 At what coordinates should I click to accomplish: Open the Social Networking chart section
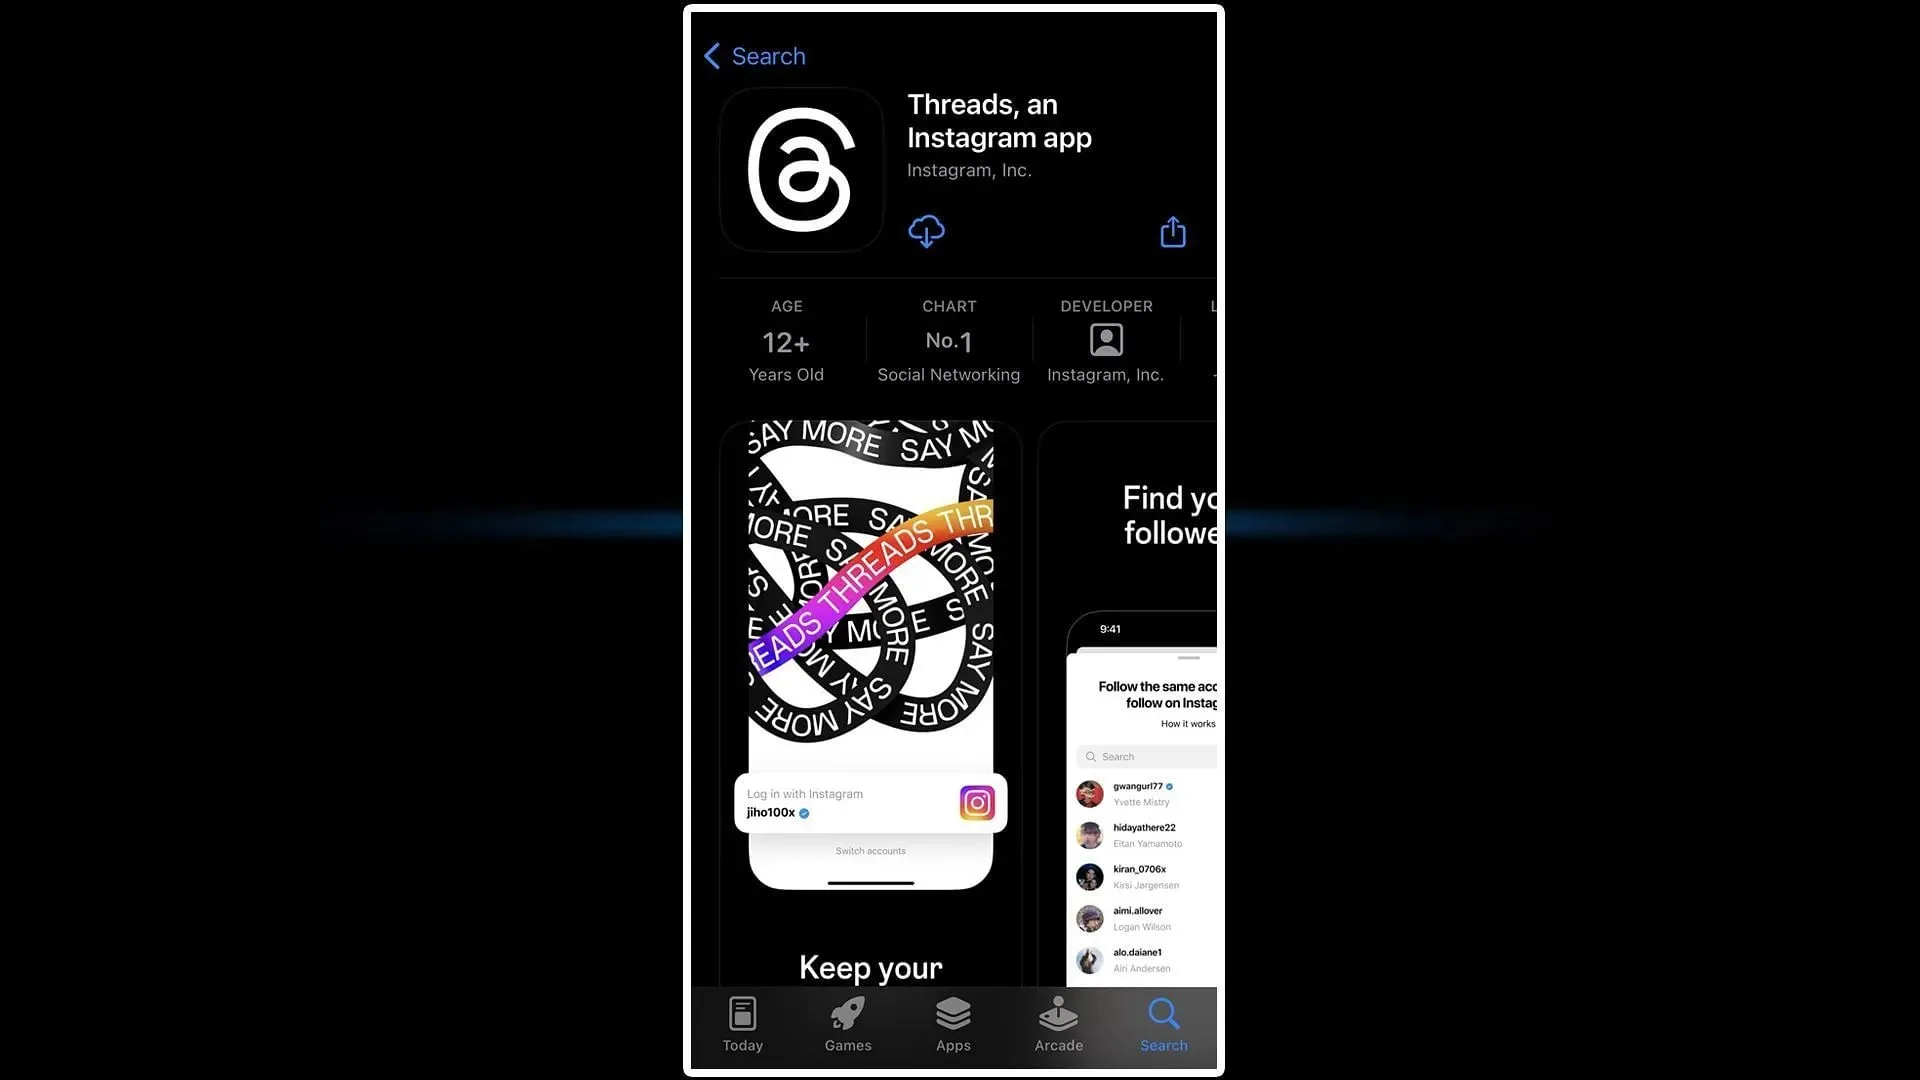coord(948,340)
